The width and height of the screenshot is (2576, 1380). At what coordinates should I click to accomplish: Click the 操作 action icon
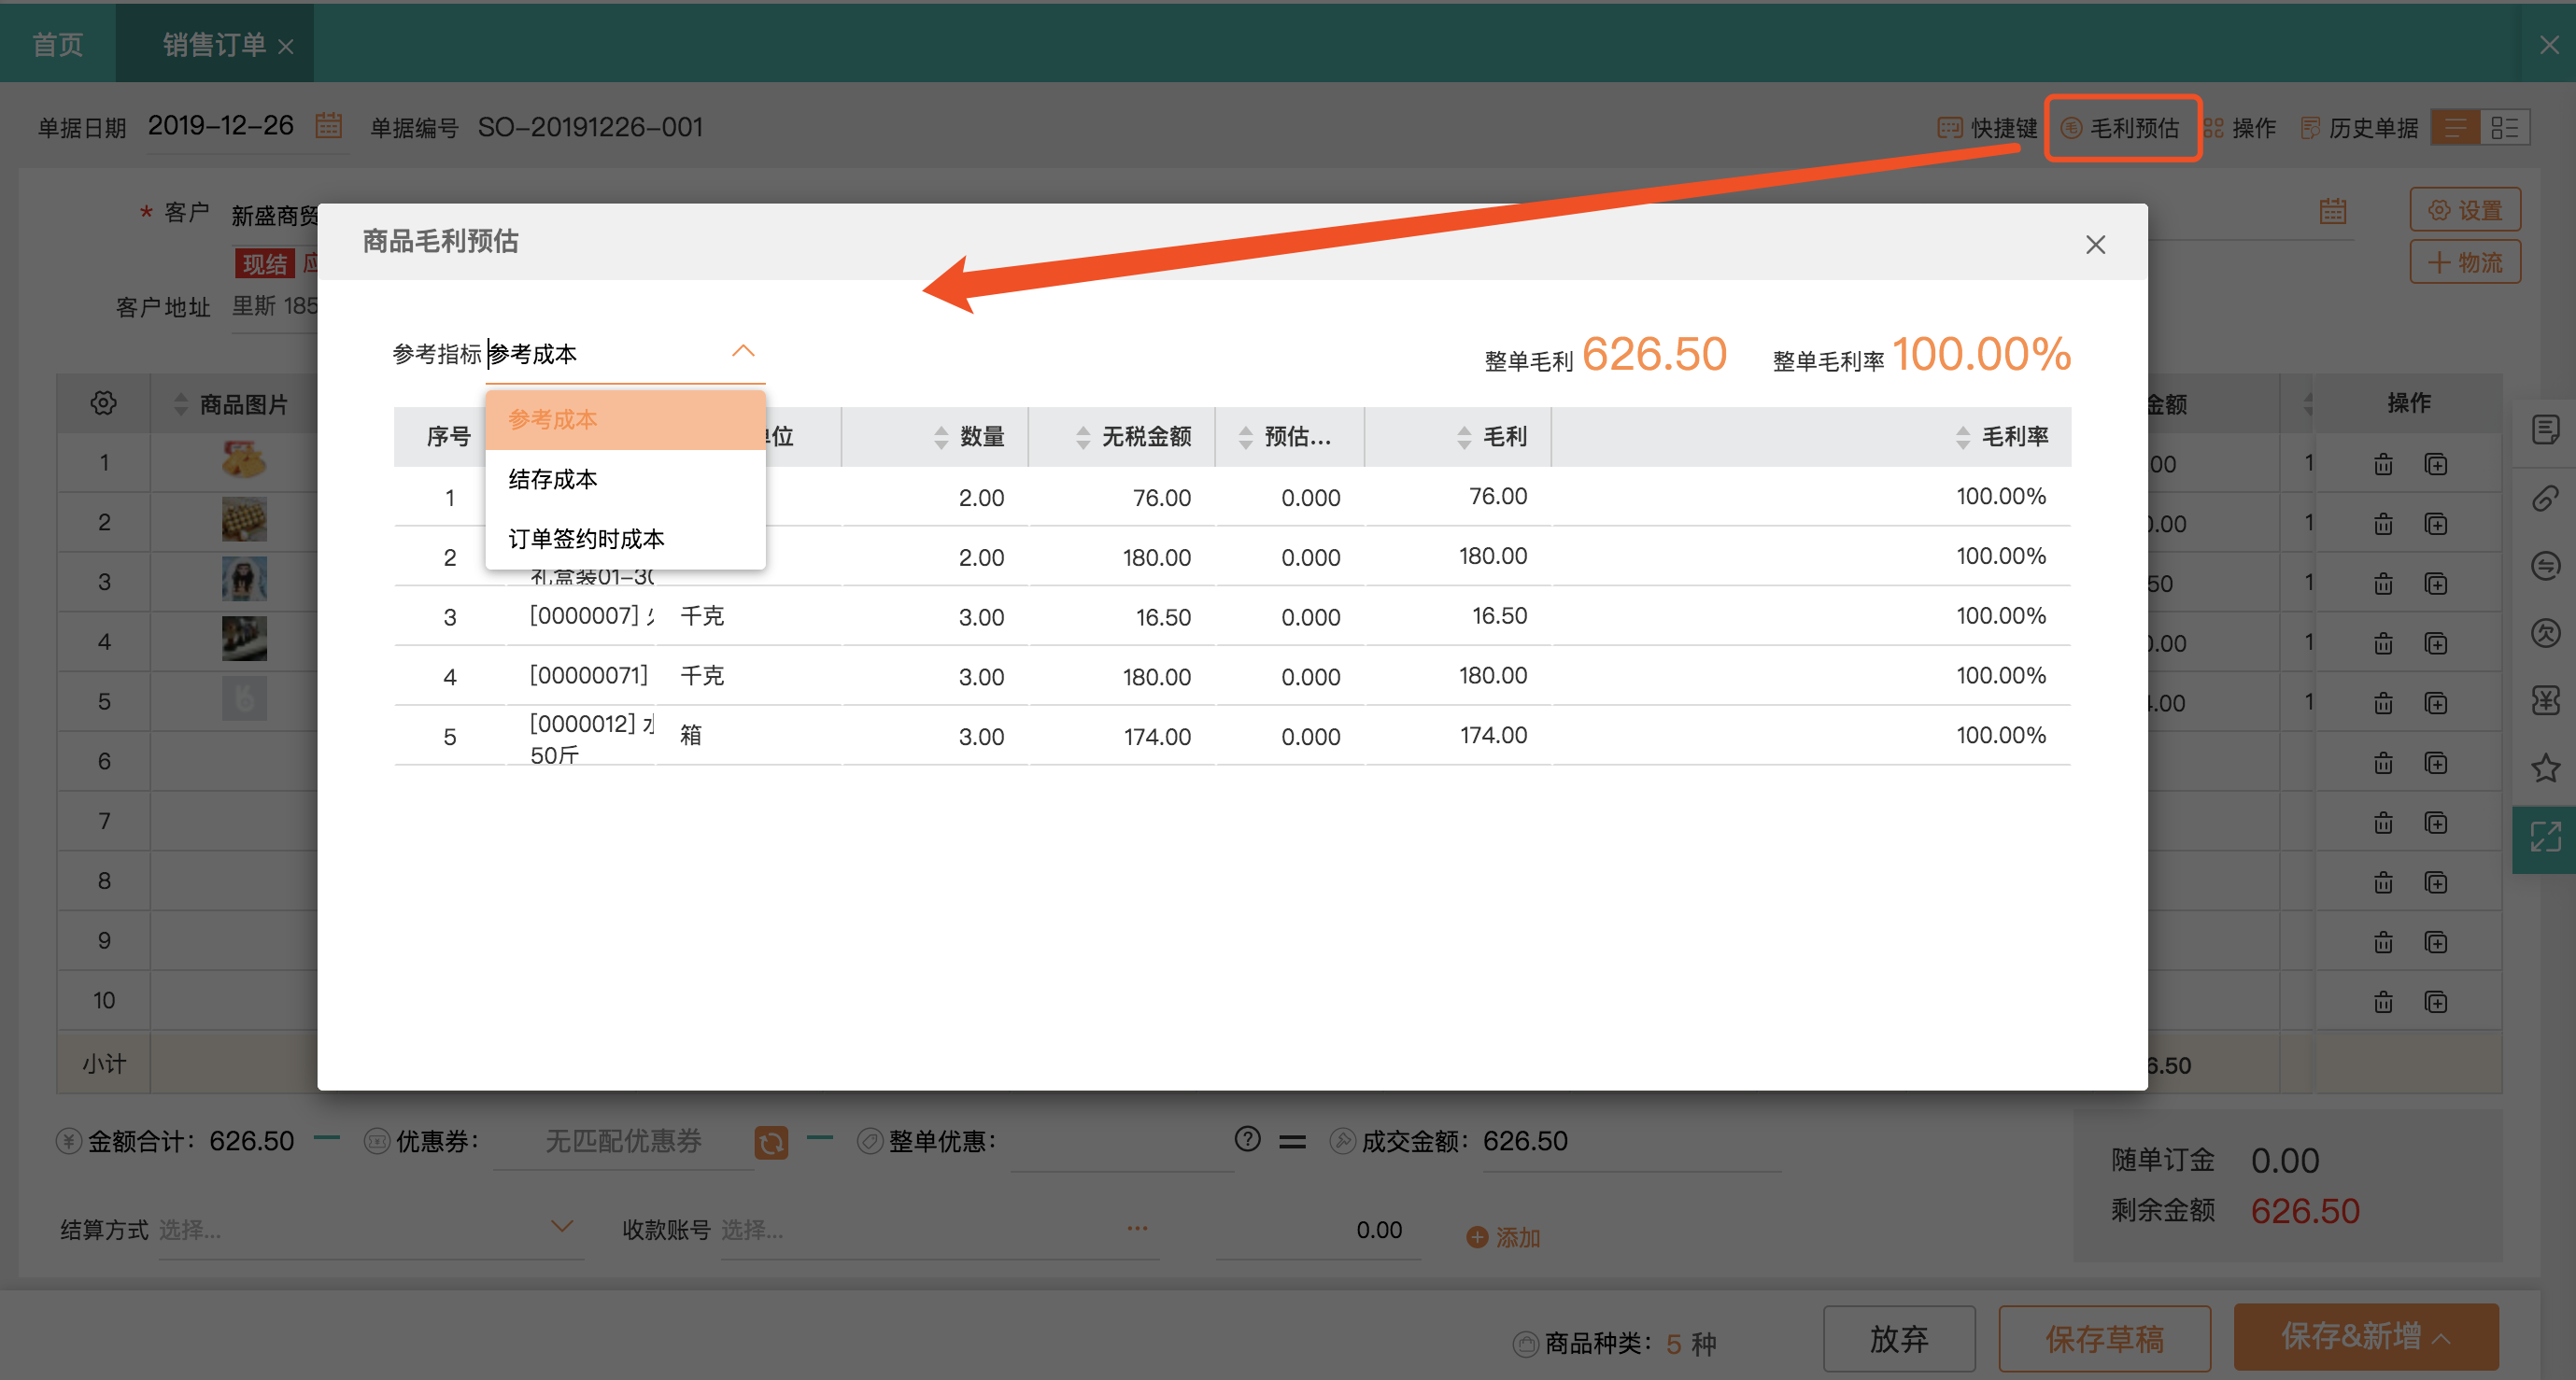(2215, 128)
